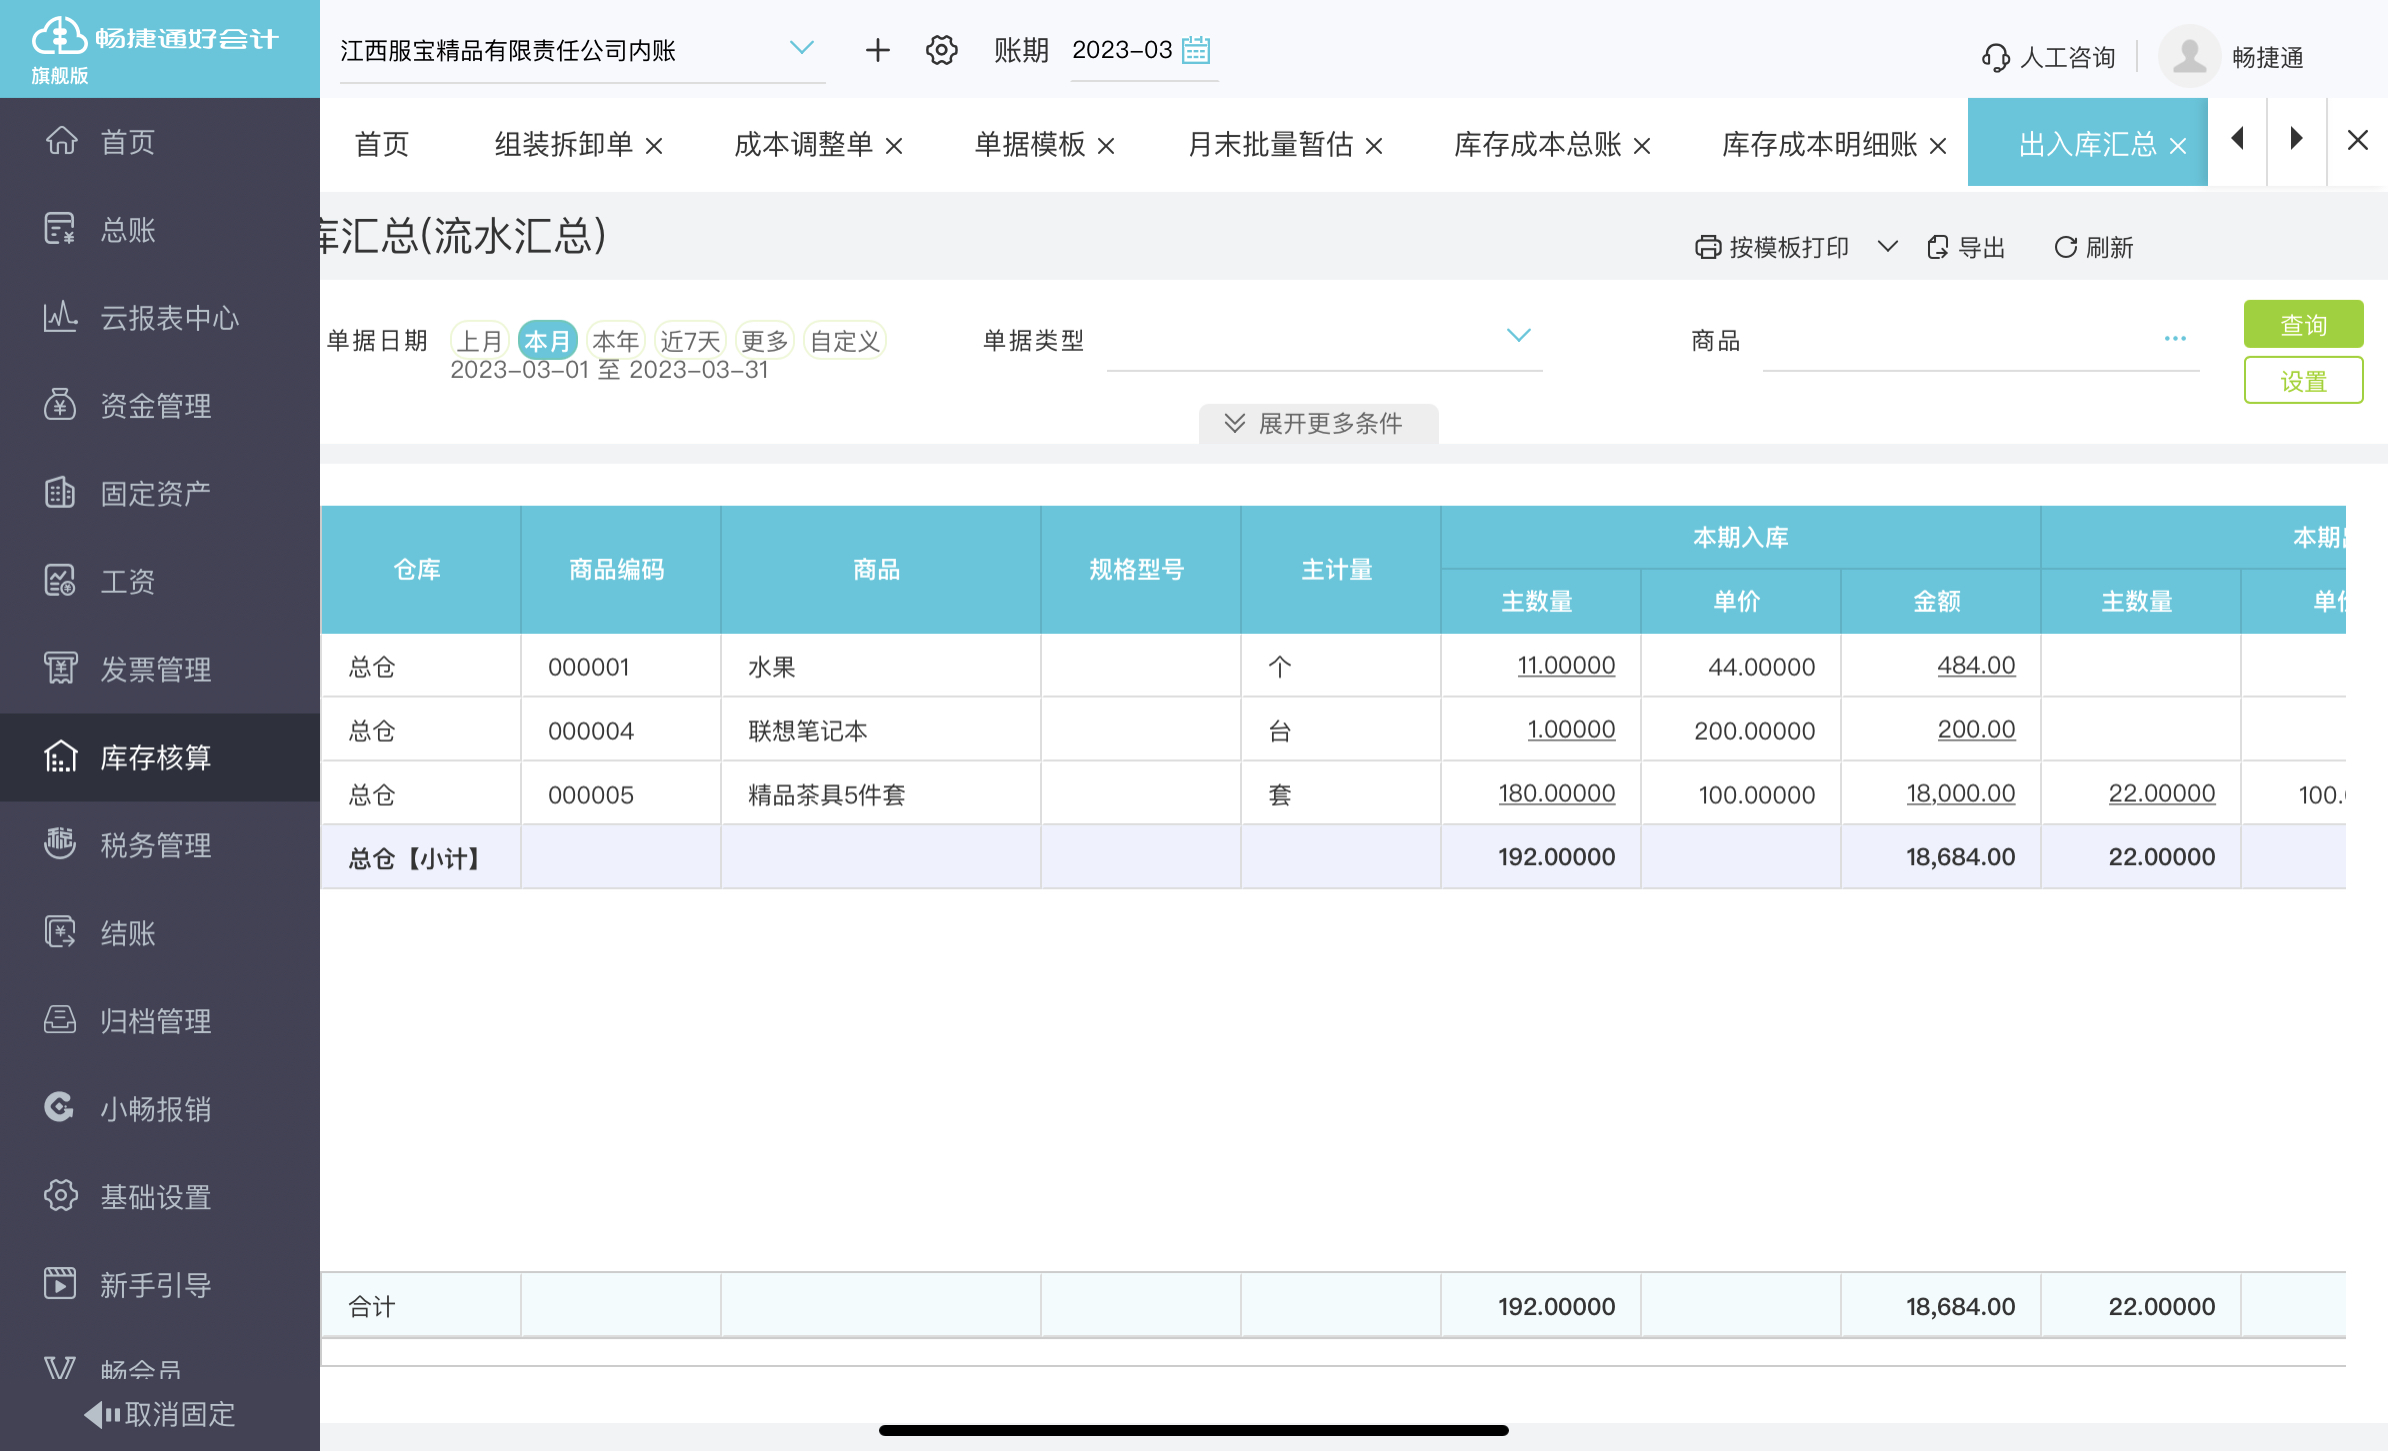
Task: Click the 资金管理 sidebar icon
Action: tap(159, 406)
